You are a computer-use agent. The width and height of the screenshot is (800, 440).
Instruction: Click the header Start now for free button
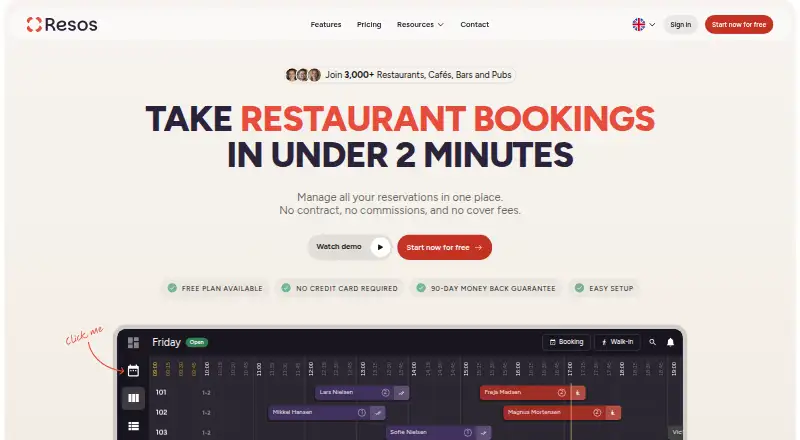(739, 25)
